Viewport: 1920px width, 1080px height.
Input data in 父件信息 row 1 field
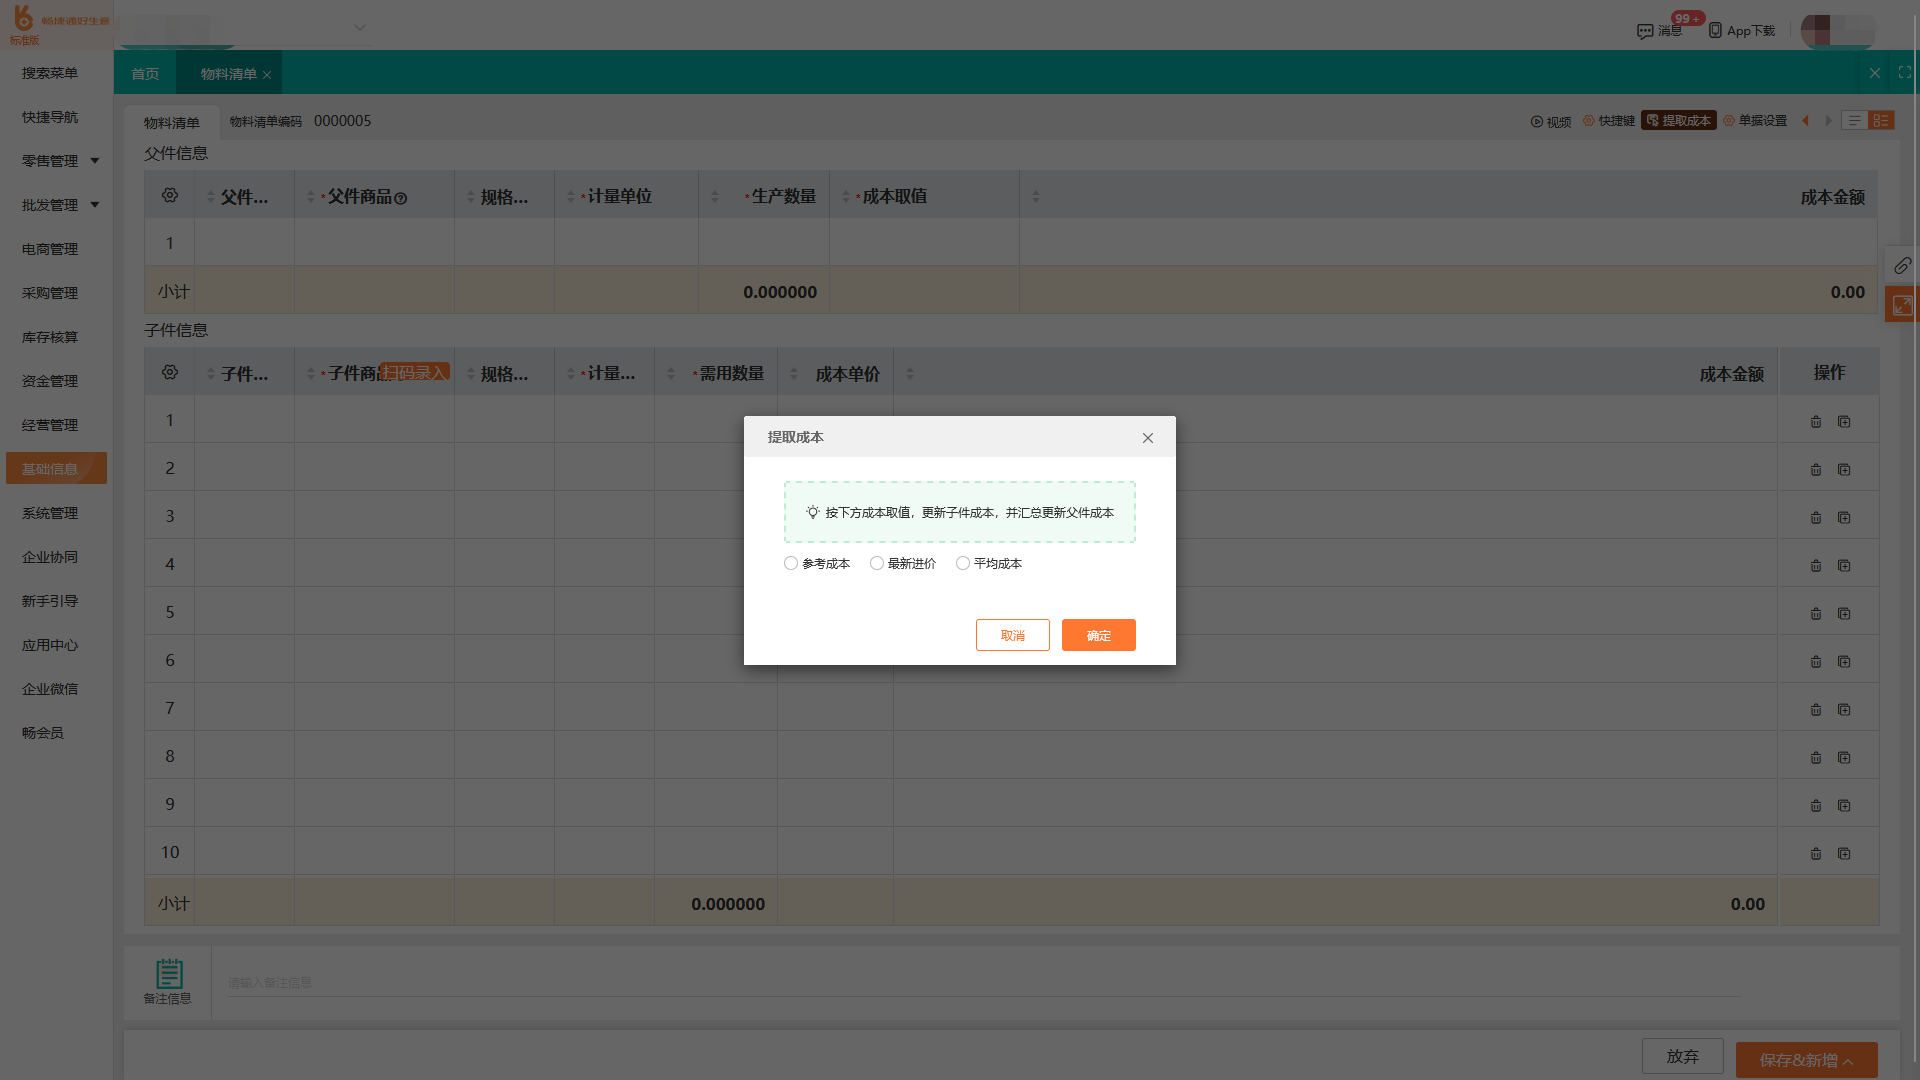[x=244, y=243]
